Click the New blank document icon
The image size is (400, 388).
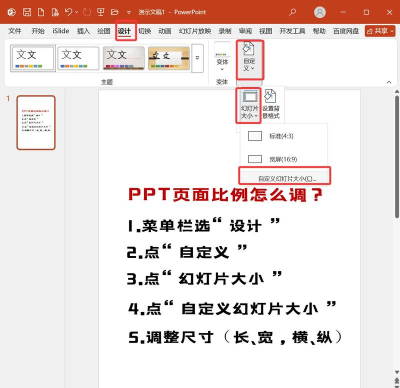pos(41,12)
